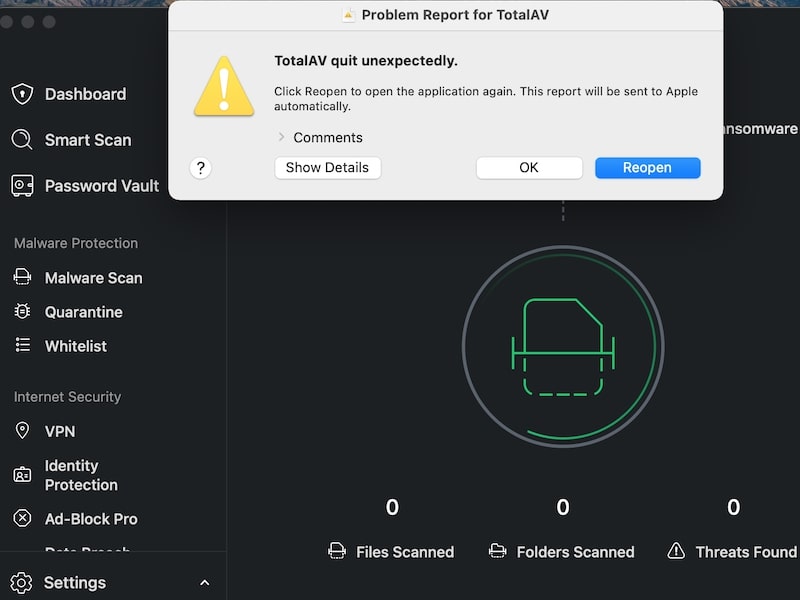Click the Malware Protection section heading
The height and width of the screenshot is (600, 800).
pos(76,243)
